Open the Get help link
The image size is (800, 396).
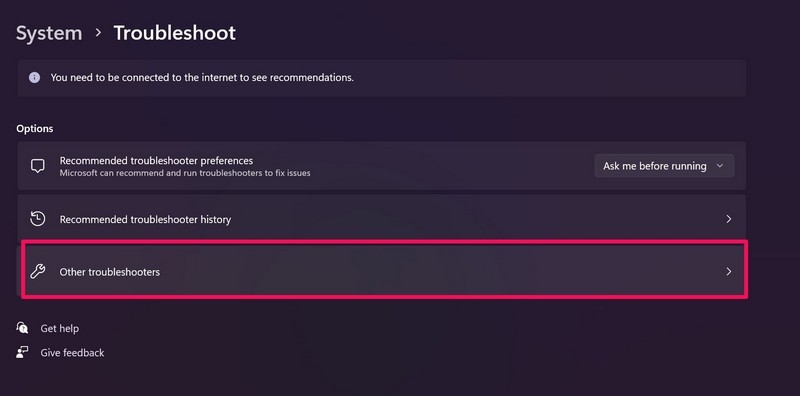60,329
